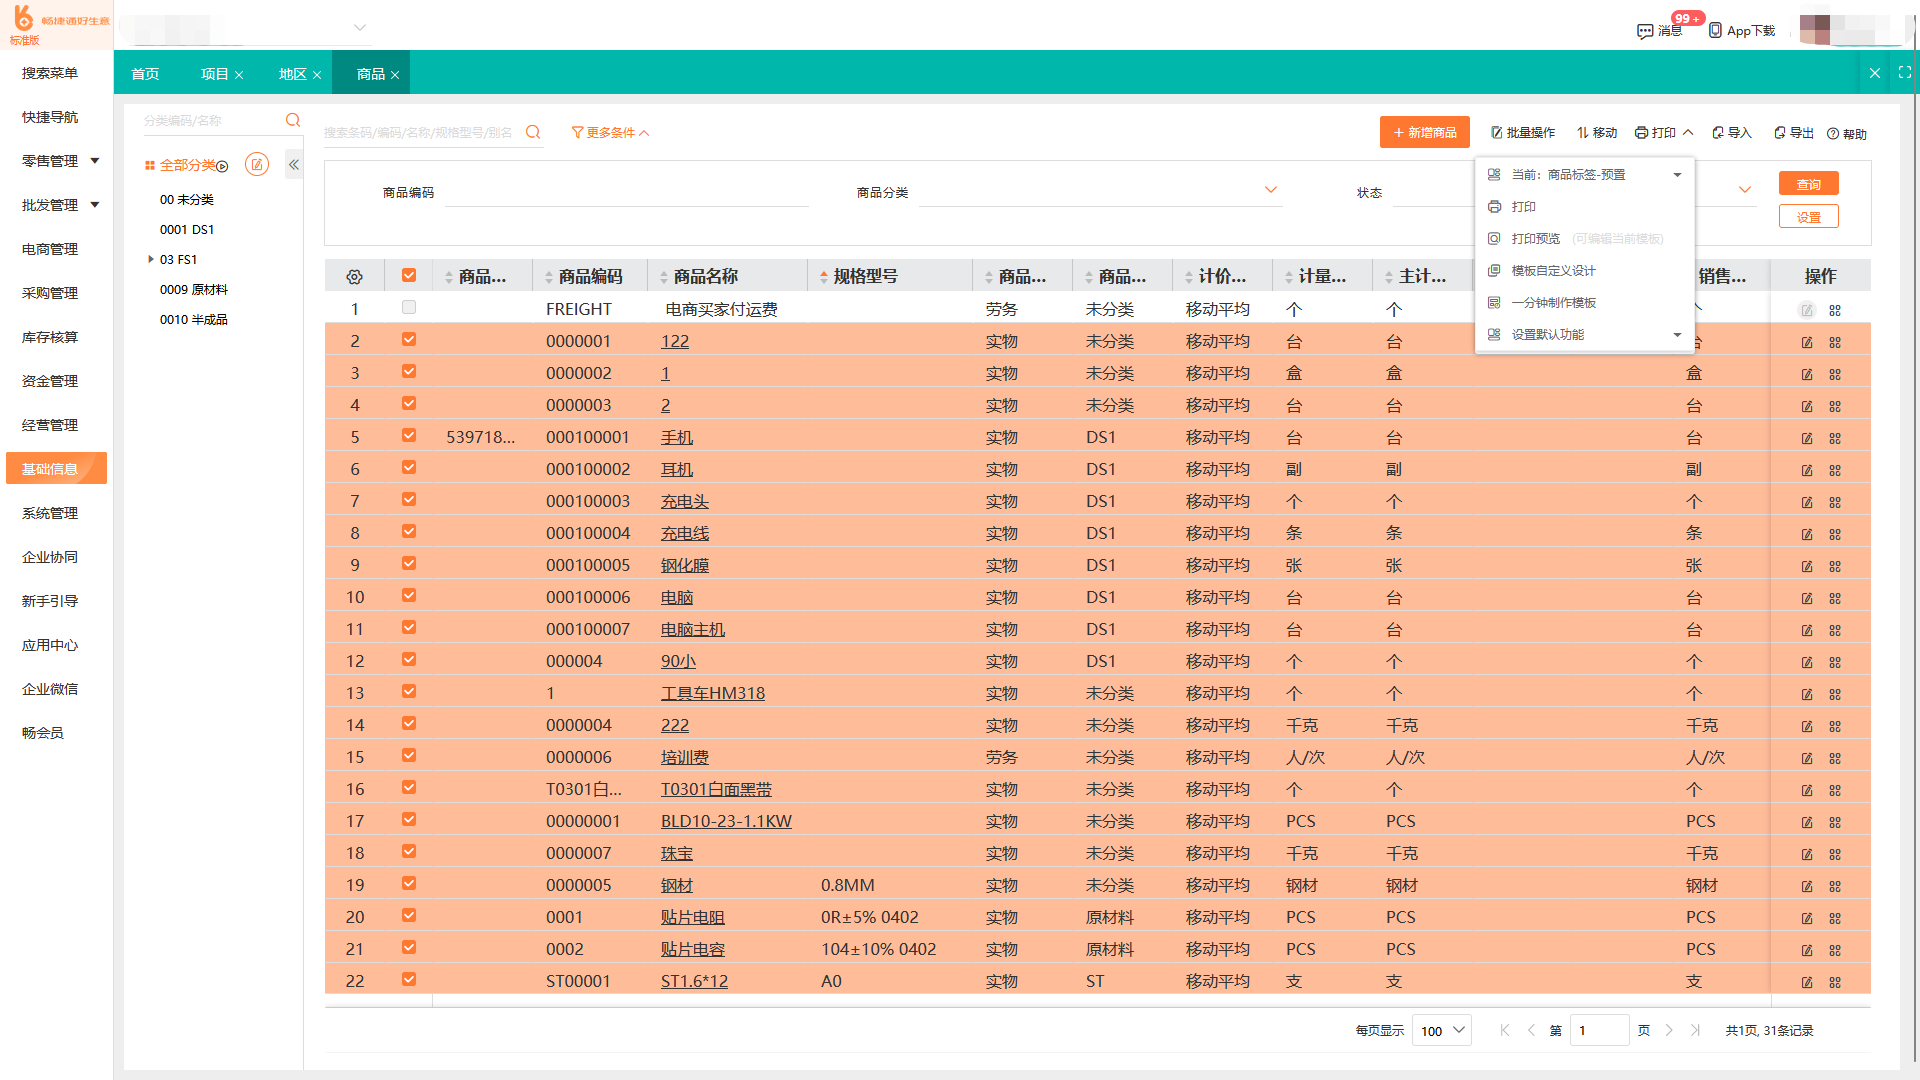Click 查询 search button
Viewport: 1920px width, 1080px height.
1808,183
